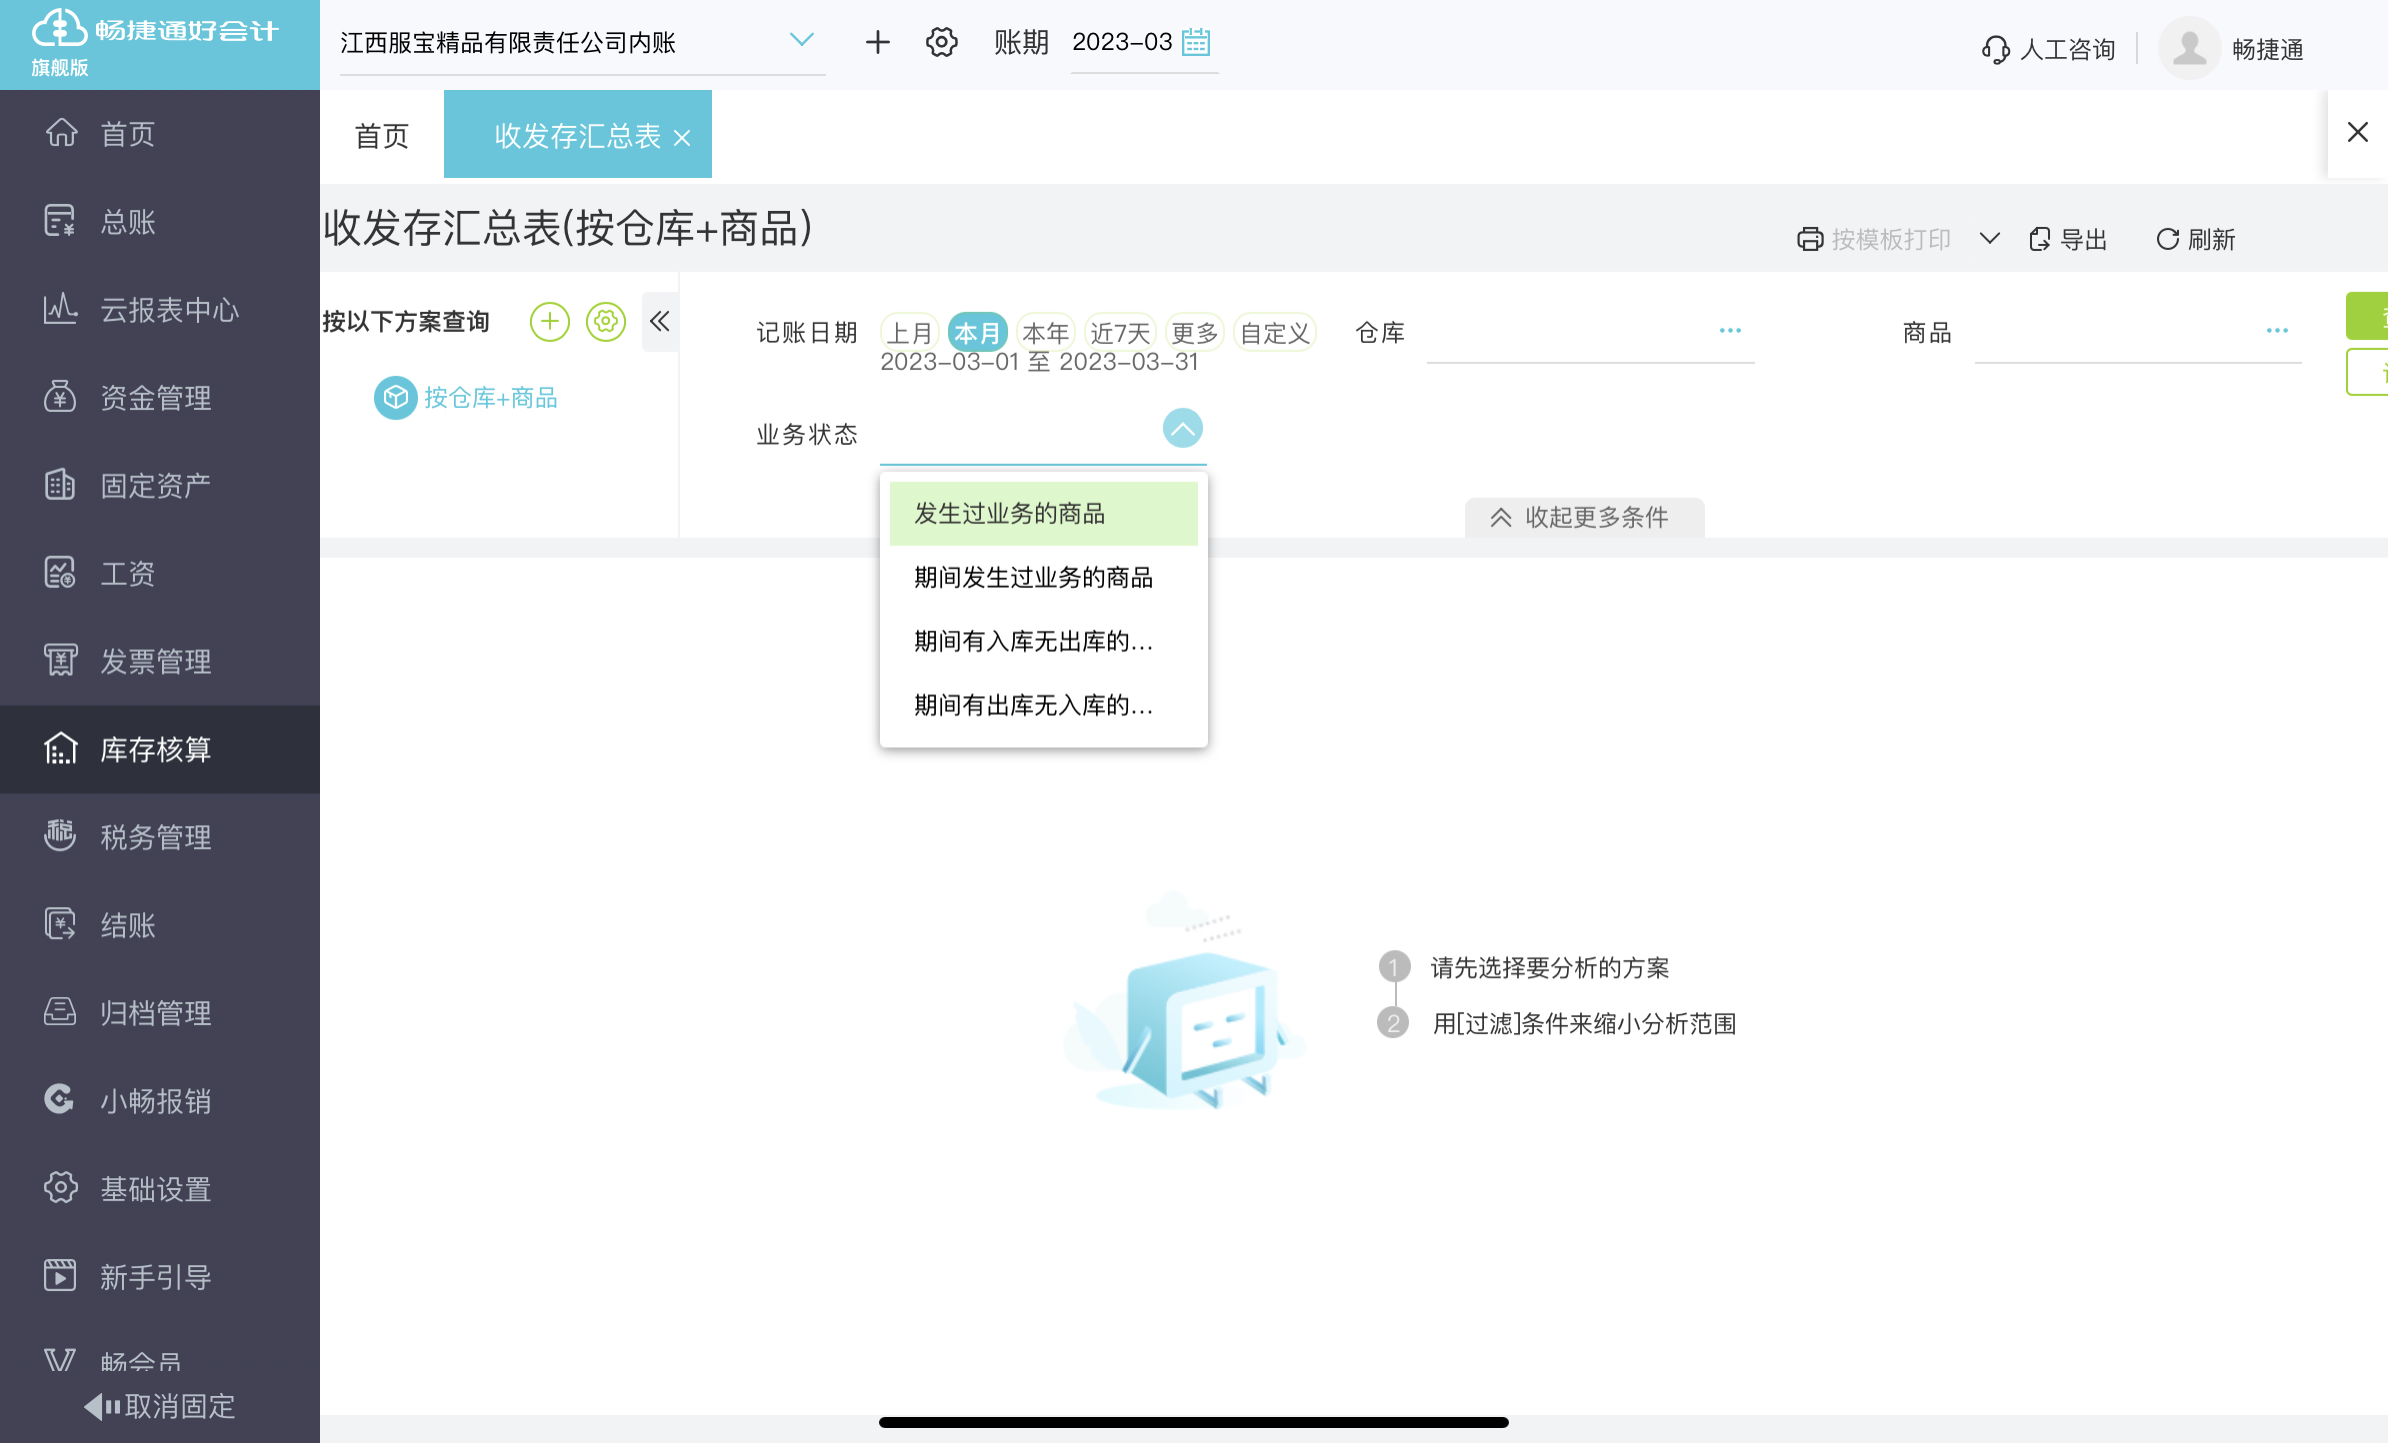
Task: Select 发生过业务的商品 menu item
Action: pyautogui.click(x=1042, y=512)
